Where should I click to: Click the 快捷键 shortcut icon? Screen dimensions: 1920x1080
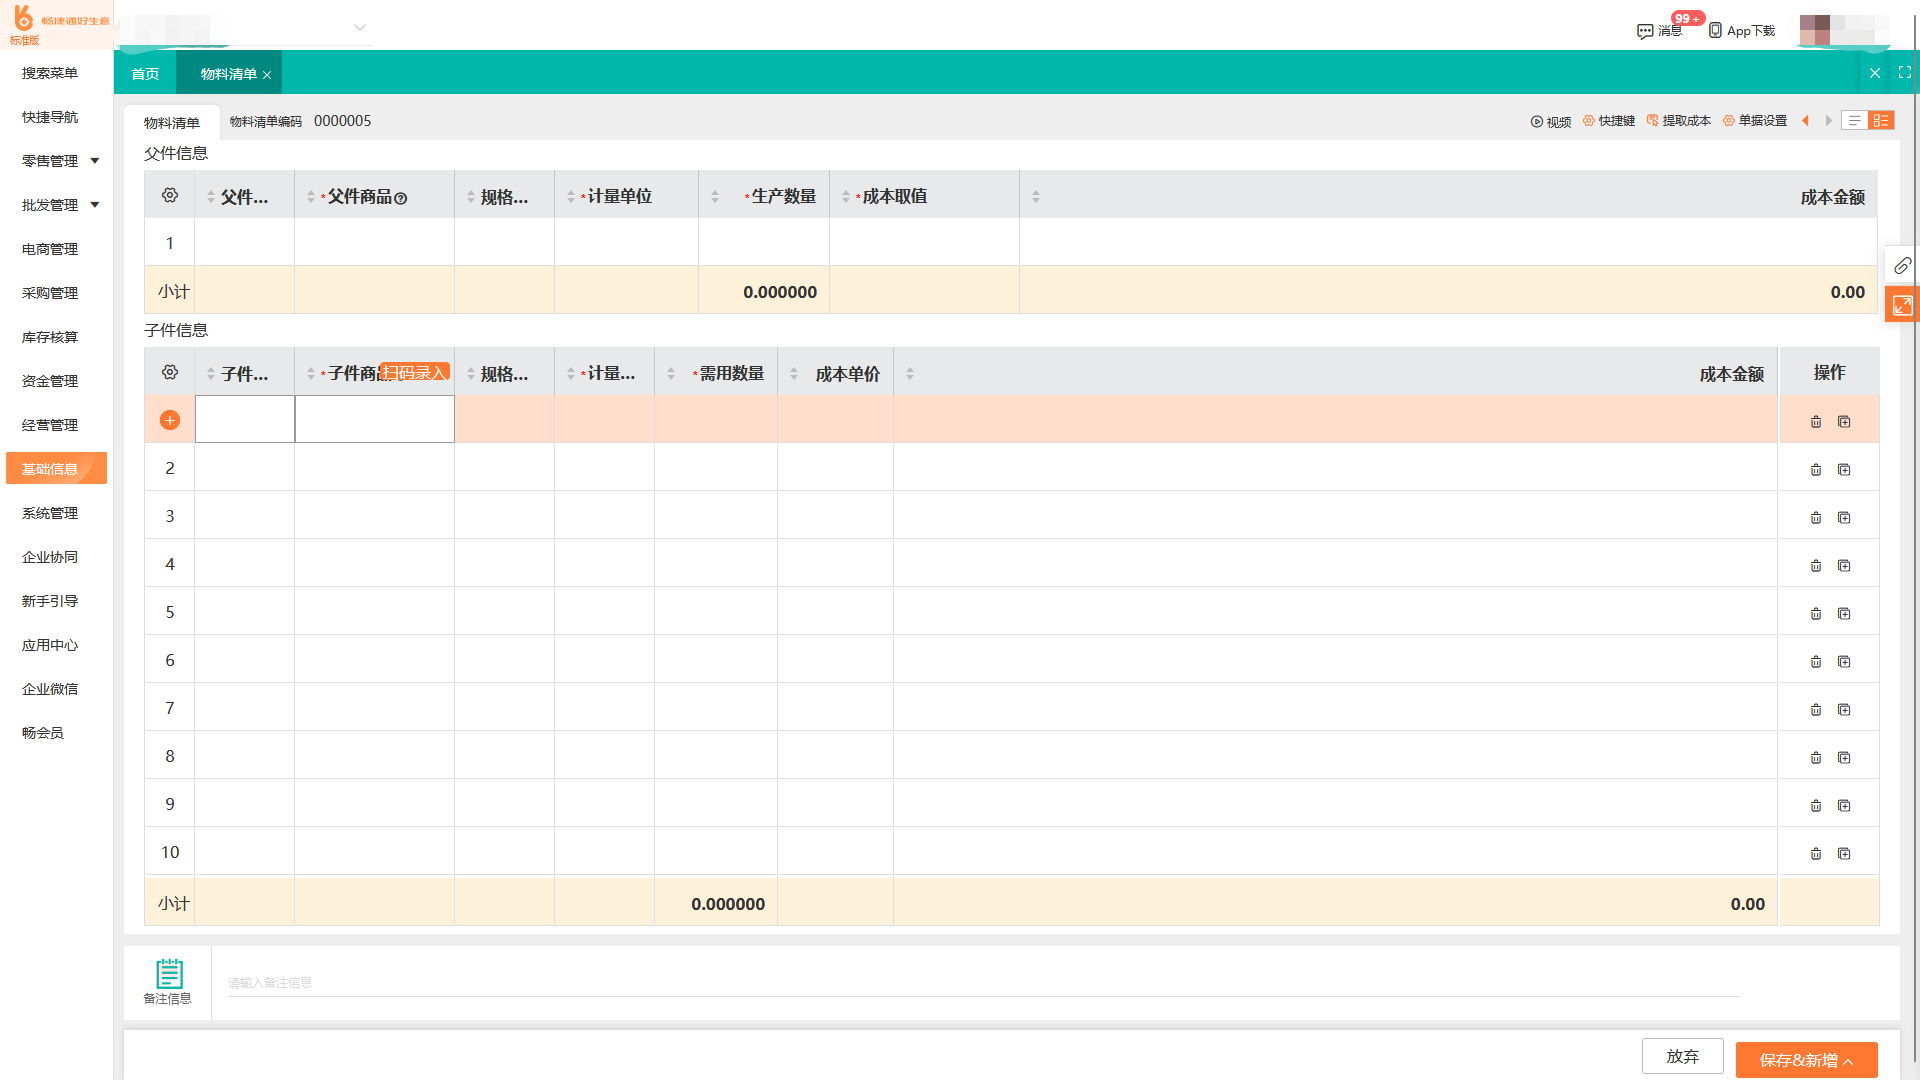point(1609,121)
